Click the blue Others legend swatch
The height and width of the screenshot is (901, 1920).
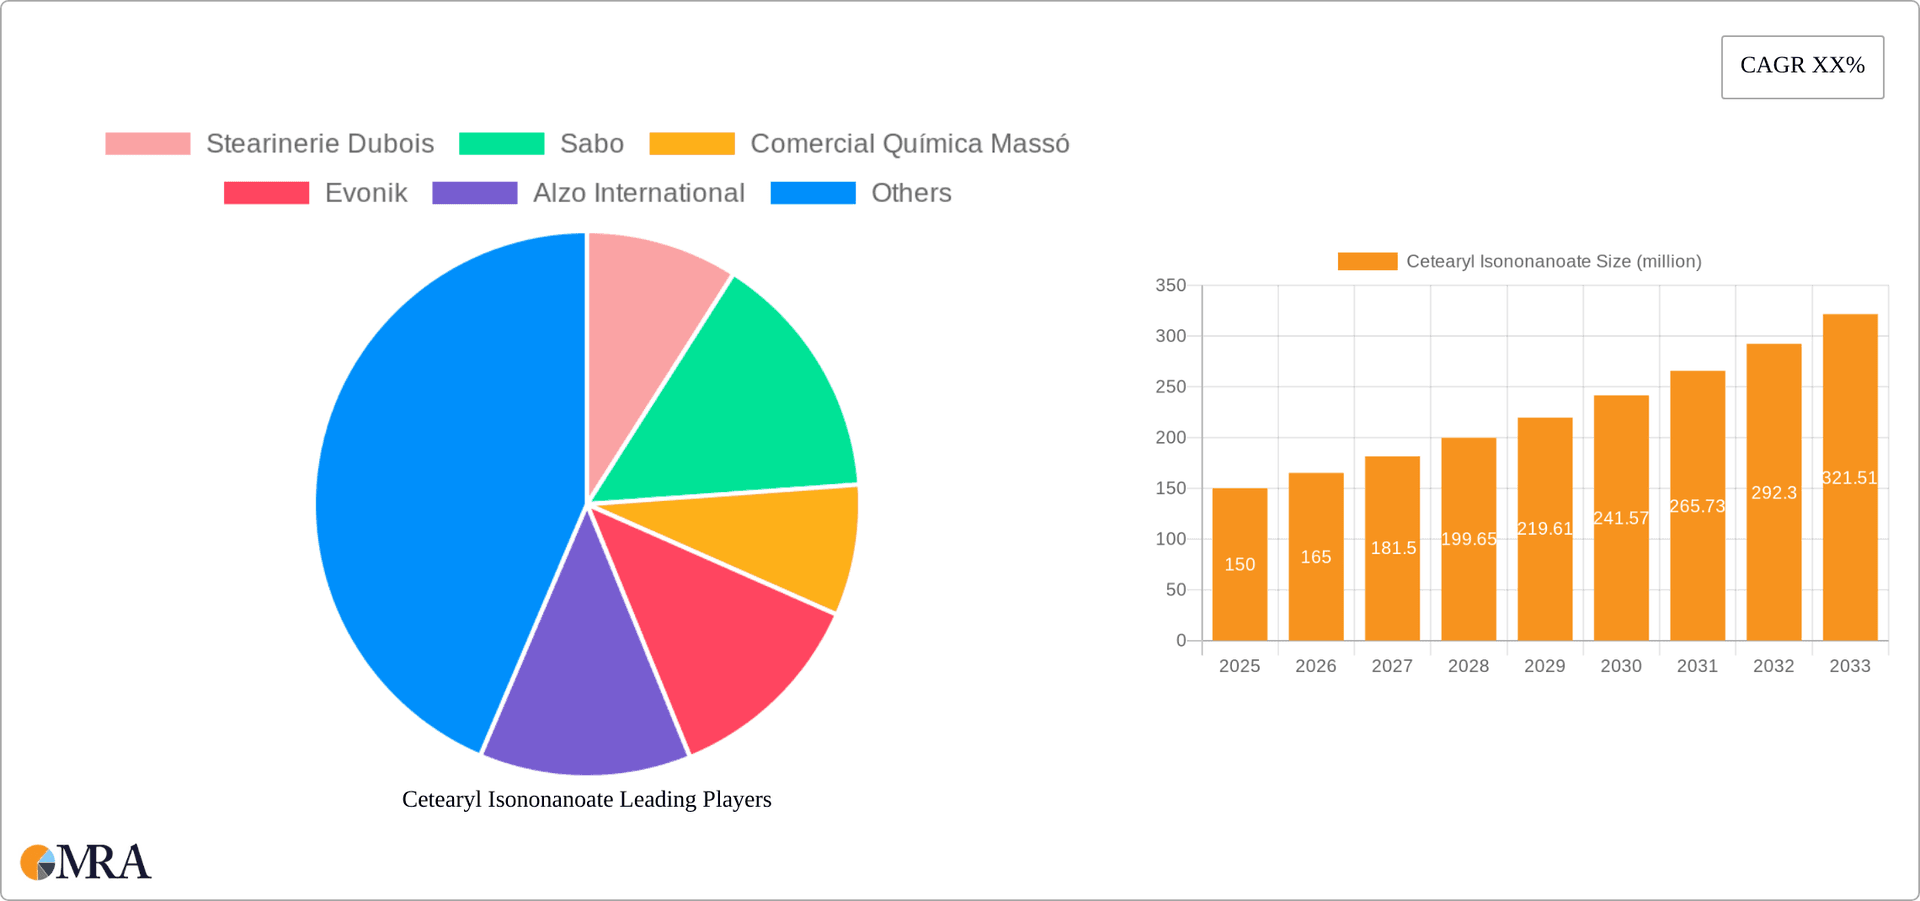tap(813, 192)
